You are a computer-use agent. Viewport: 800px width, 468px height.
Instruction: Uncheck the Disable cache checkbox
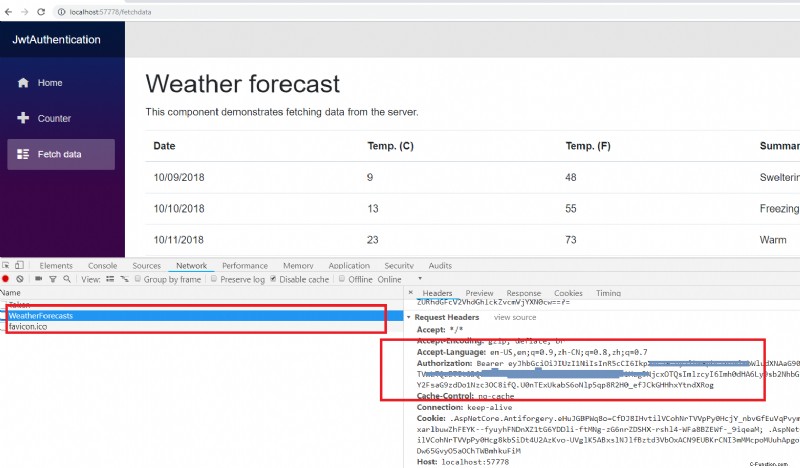[274, 280]
